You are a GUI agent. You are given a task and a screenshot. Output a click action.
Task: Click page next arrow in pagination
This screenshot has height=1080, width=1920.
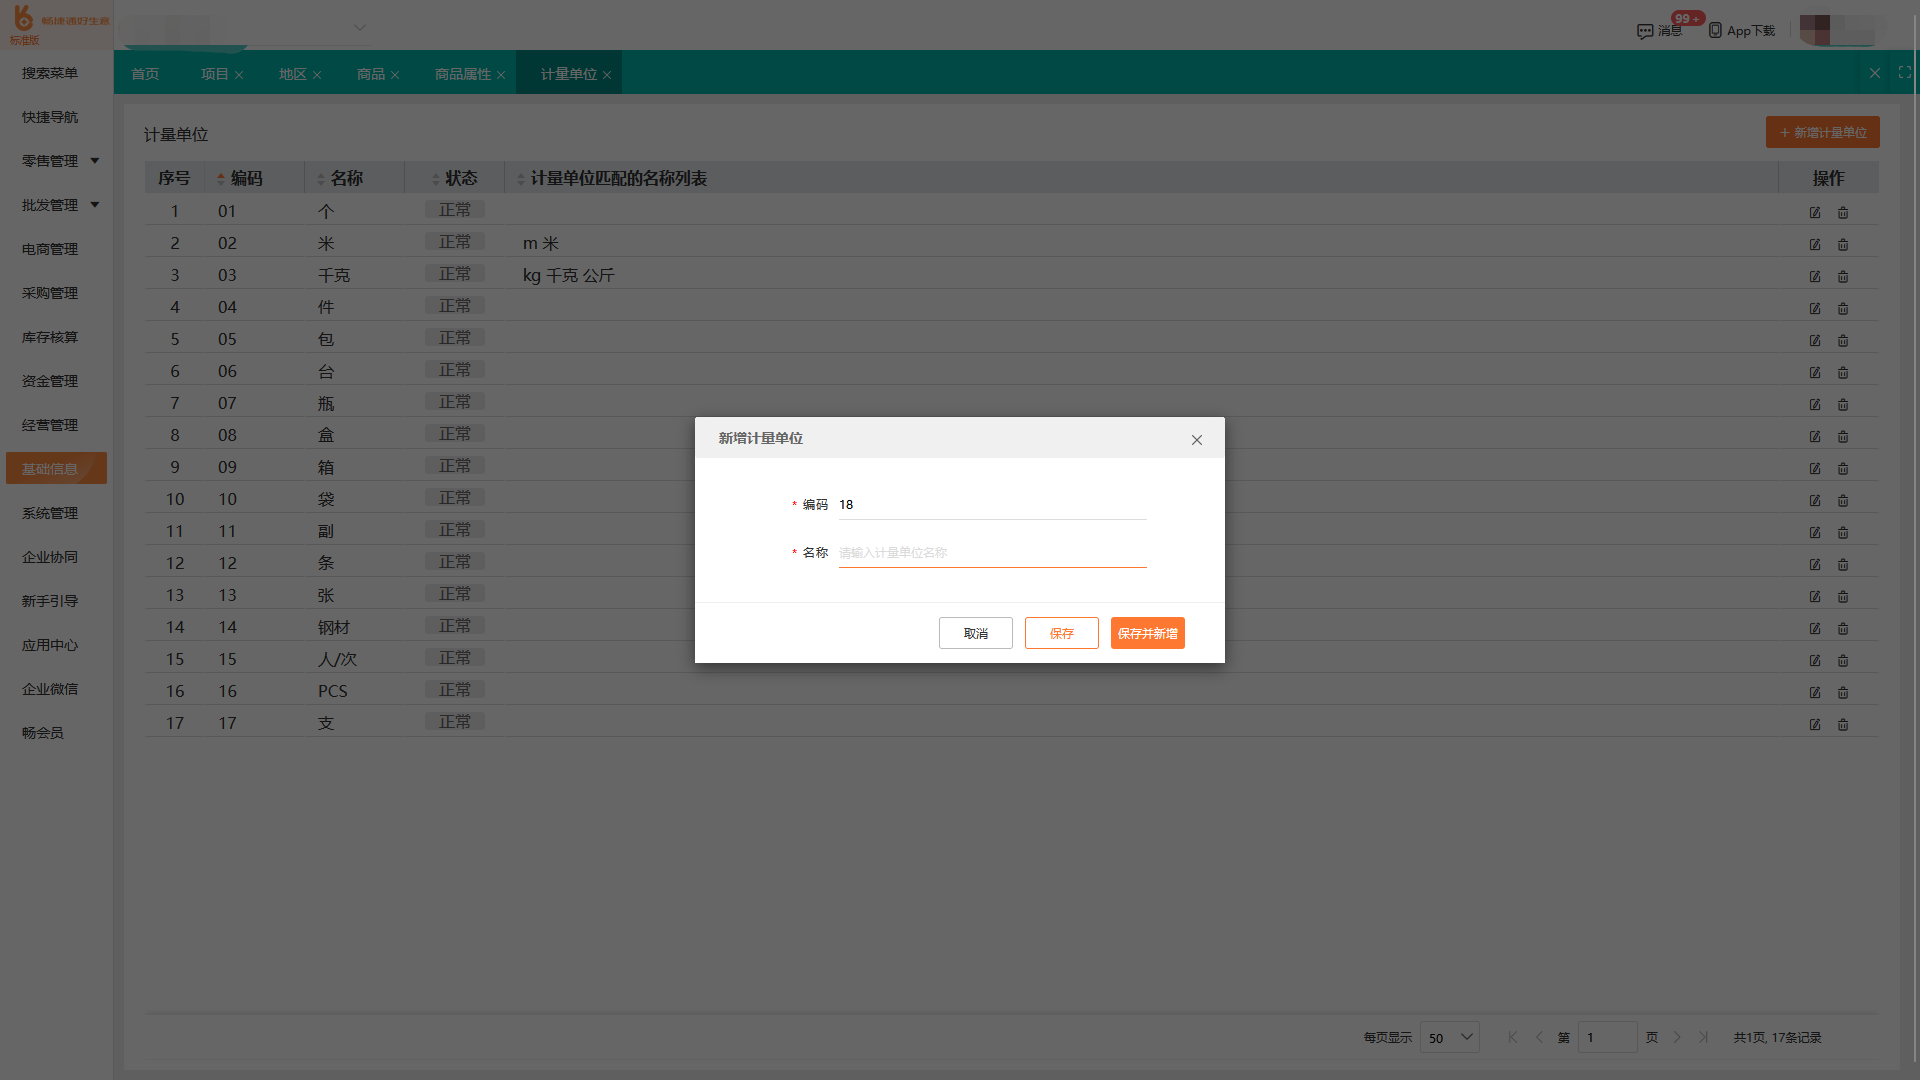[1677, 1038]
